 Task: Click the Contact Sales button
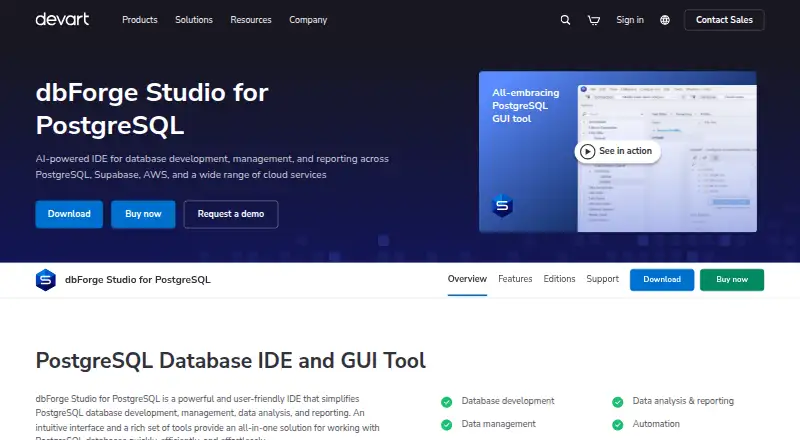point(724,20)
